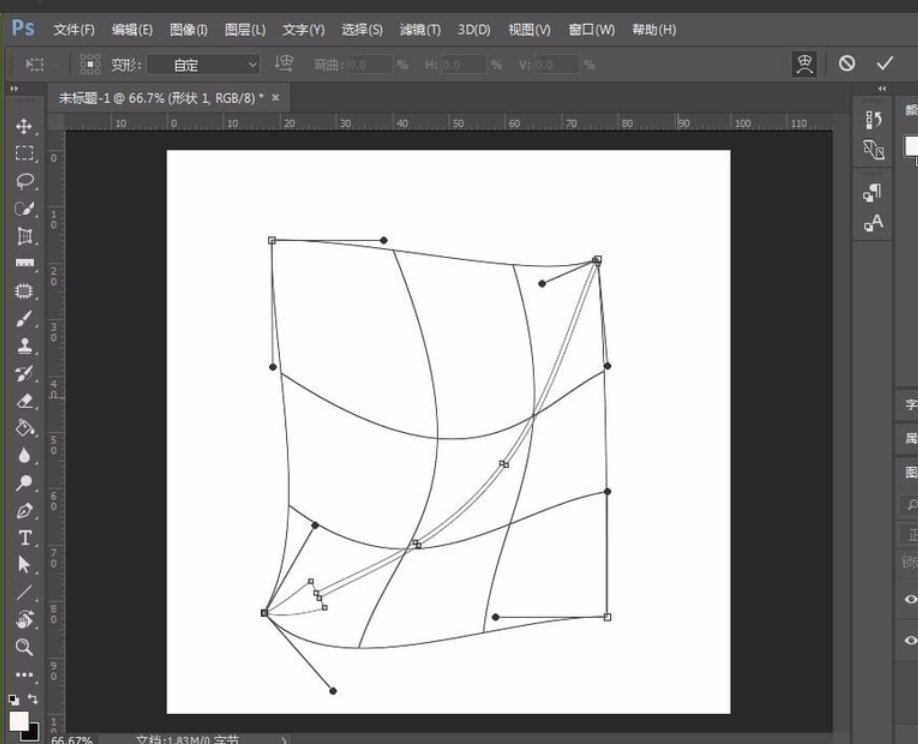Click the foreground color swatch in toolbar

click(19, 721)
